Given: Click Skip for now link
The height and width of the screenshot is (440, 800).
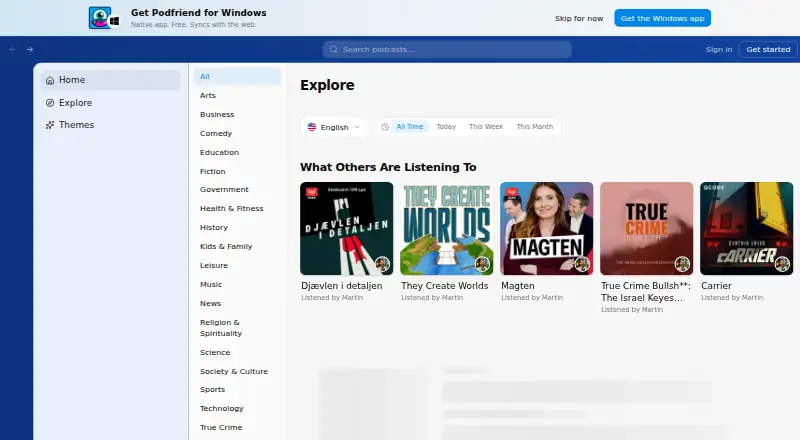Looking at the screenshot, I should coord(579,18).
